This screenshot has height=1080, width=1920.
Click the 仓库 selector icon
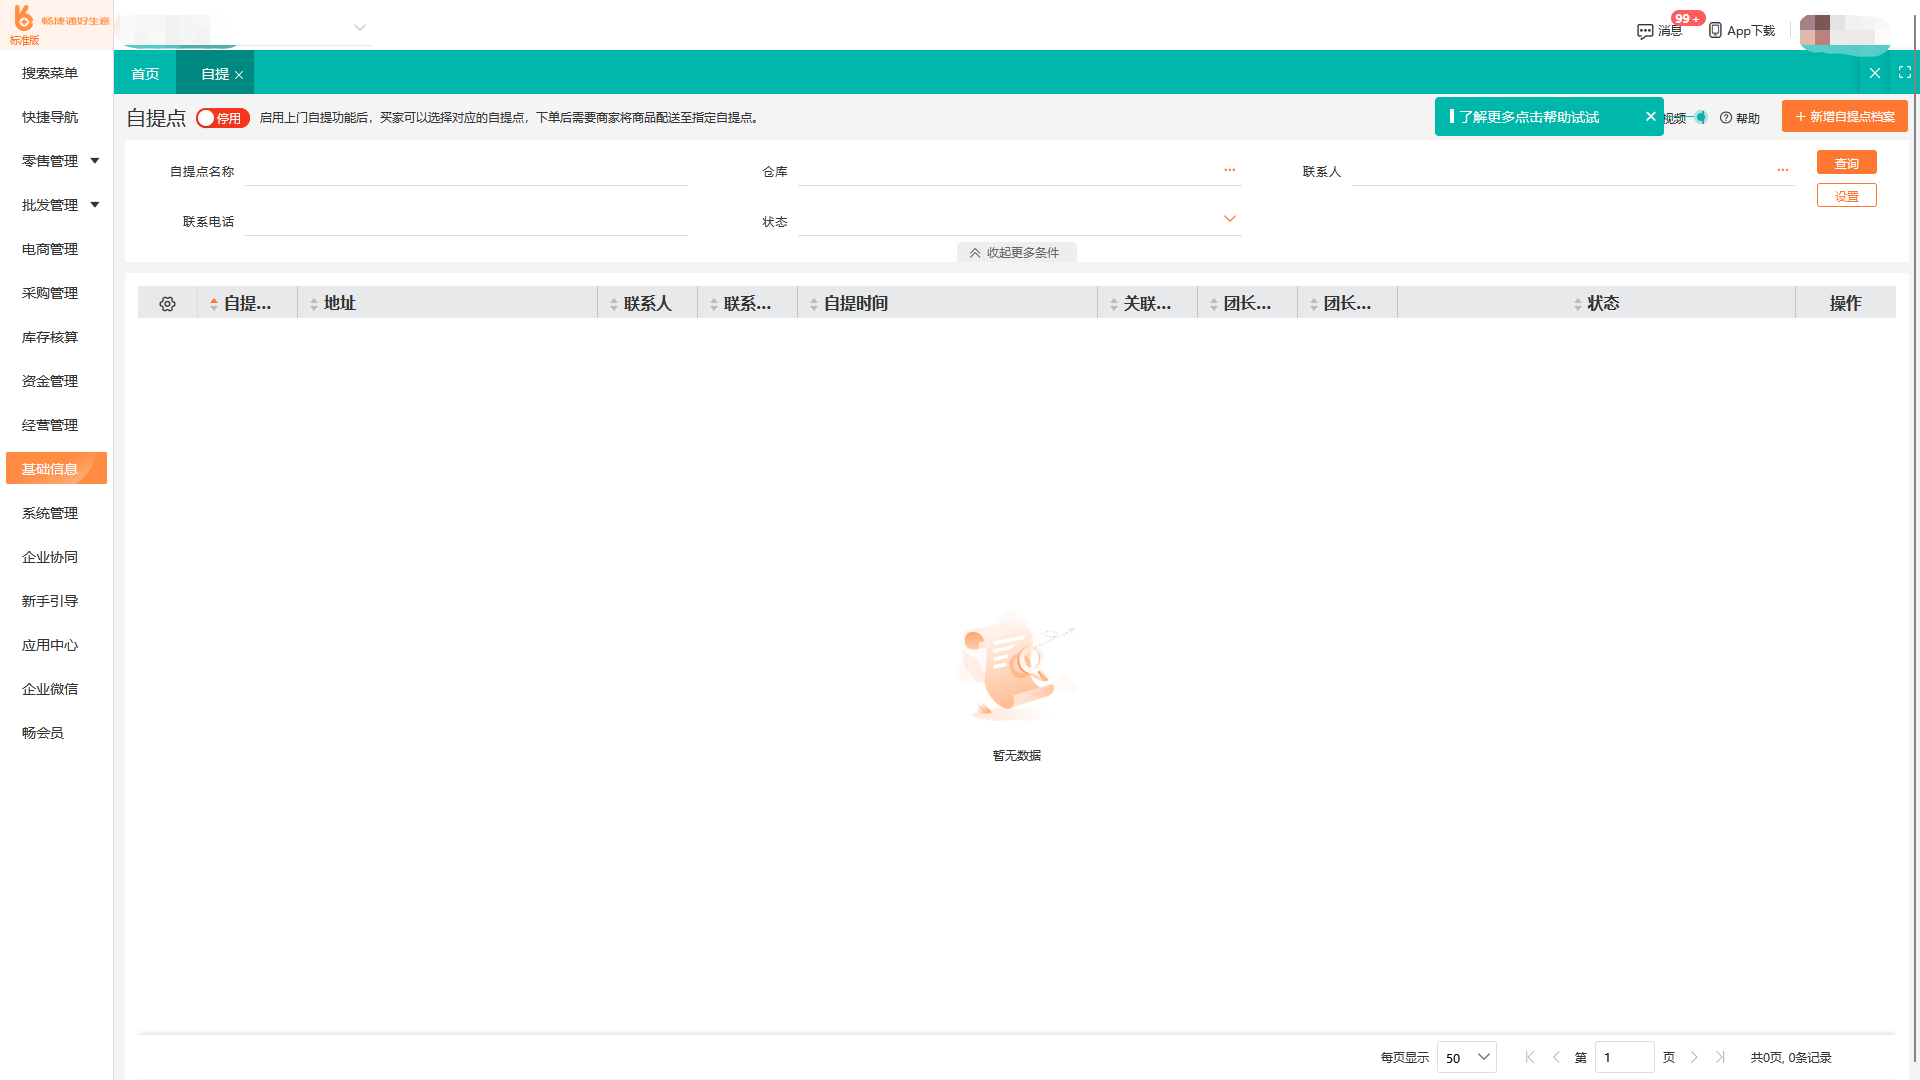click(x=1228, y=169)
